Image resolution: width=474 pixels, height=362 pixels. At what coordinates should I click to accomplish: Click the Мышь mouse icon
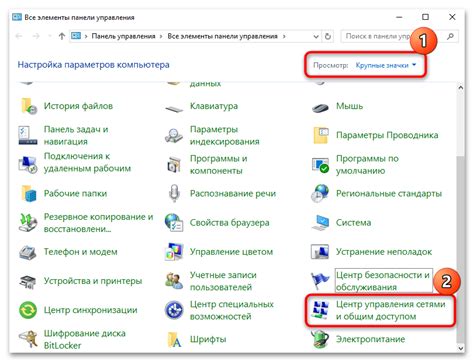320,107
